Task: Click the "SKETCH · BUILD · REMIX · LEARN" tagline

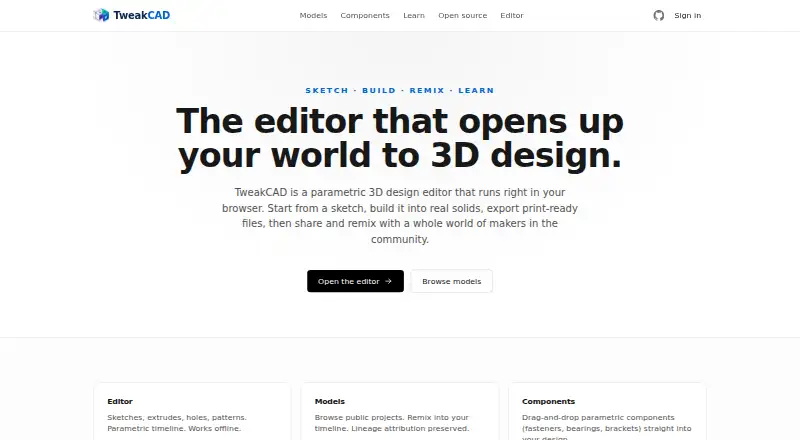Action: click(399, 90)
